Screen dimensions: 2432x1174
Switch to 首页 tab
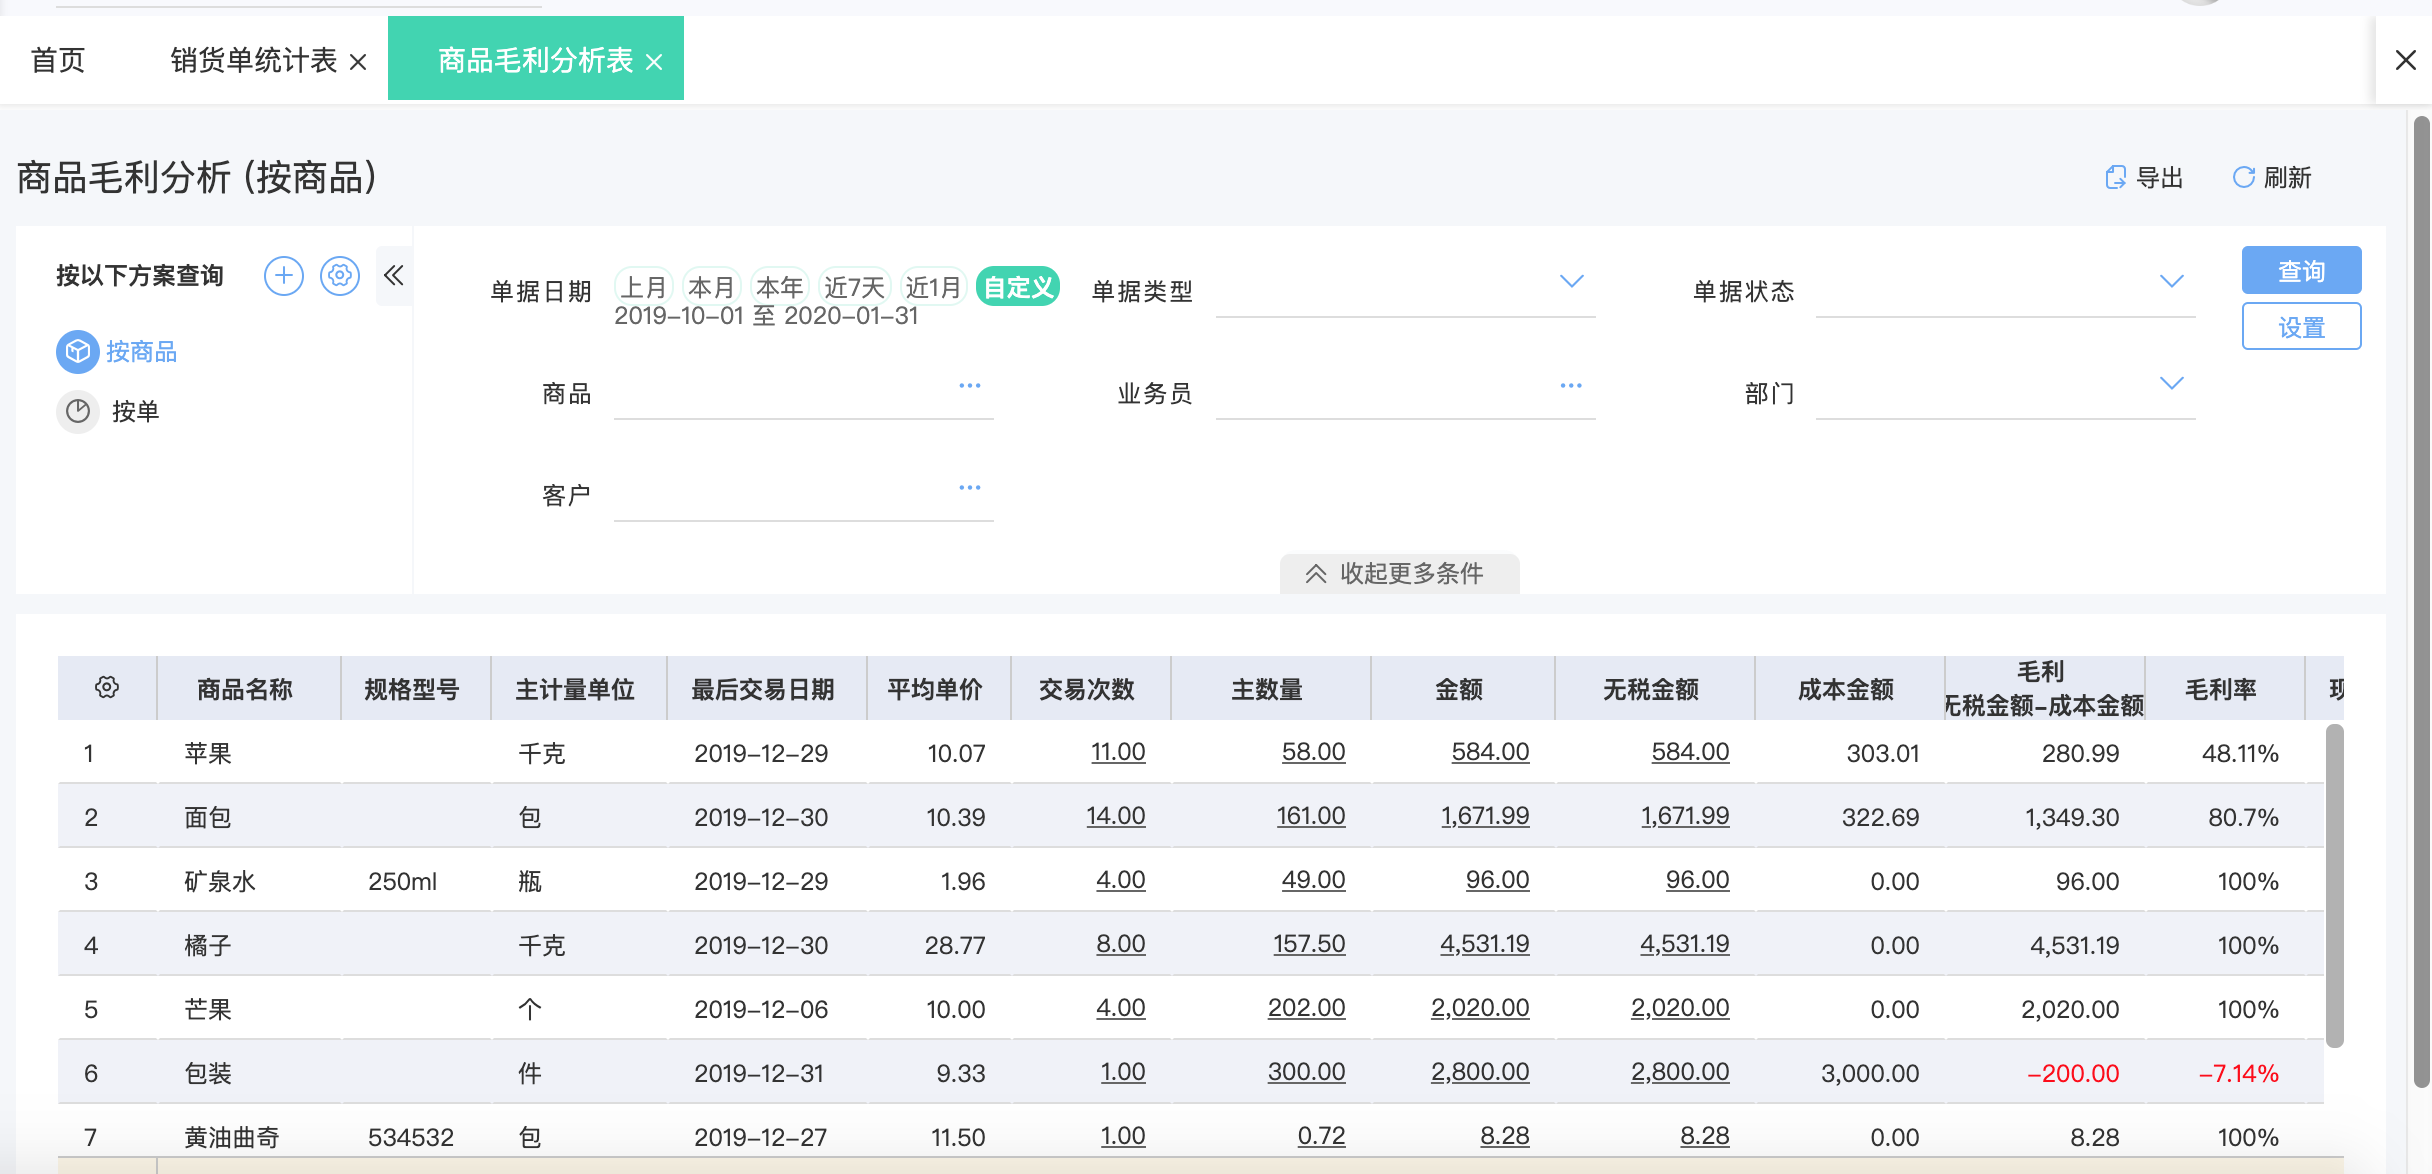pyautogui.click(x=59, y=62)
